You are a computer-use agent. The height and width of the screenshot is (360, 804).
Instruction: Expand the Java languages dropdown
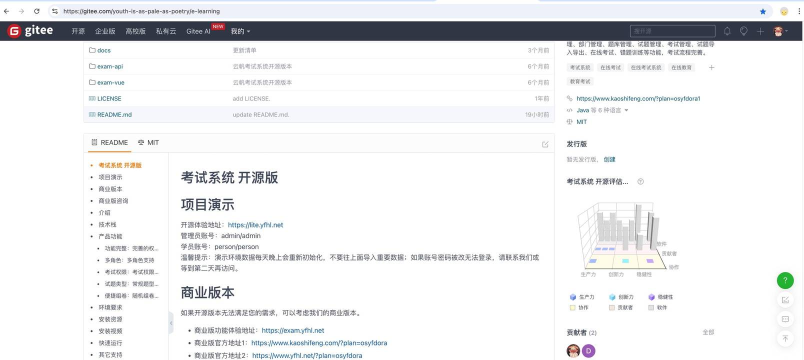point(602,110)
